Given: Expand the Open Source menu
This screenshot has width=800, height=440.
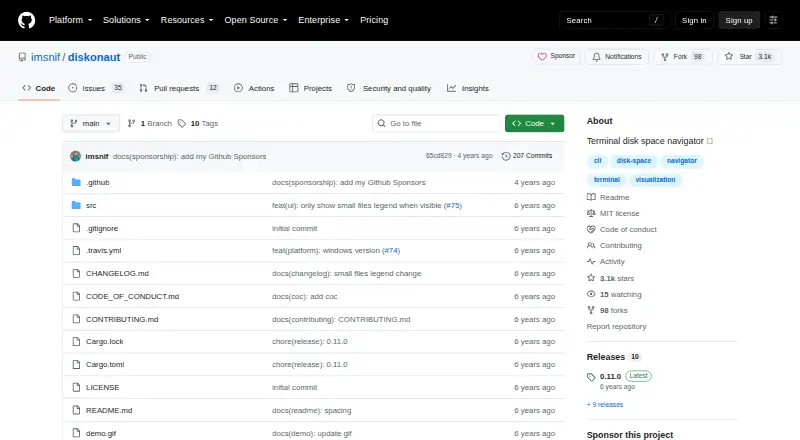Looking at the screenshot, I should tap(256, 20).
